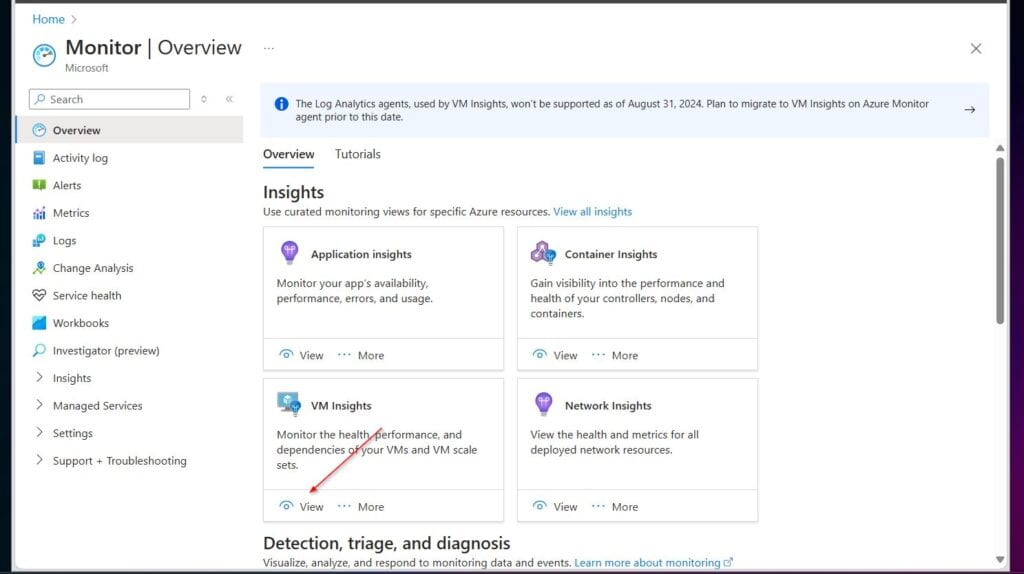This screenshot has height=574, width=1024.
Task: Click the Alerts green icon
Action: (39, 185)
